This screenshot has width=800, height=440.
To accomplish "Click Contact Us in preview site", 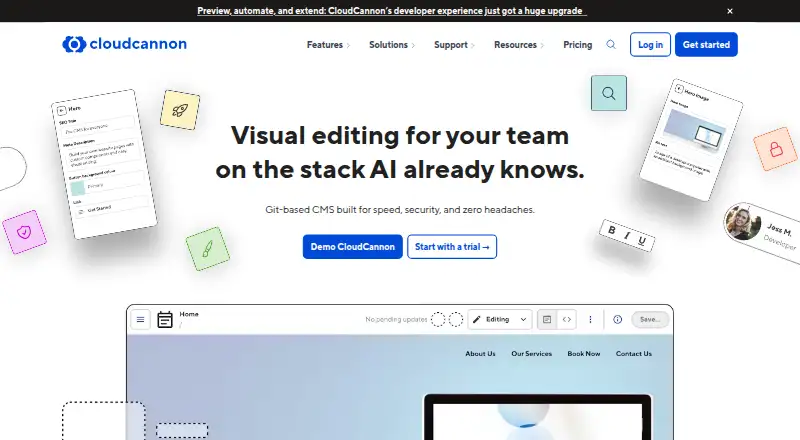I will tap(634, 354).
